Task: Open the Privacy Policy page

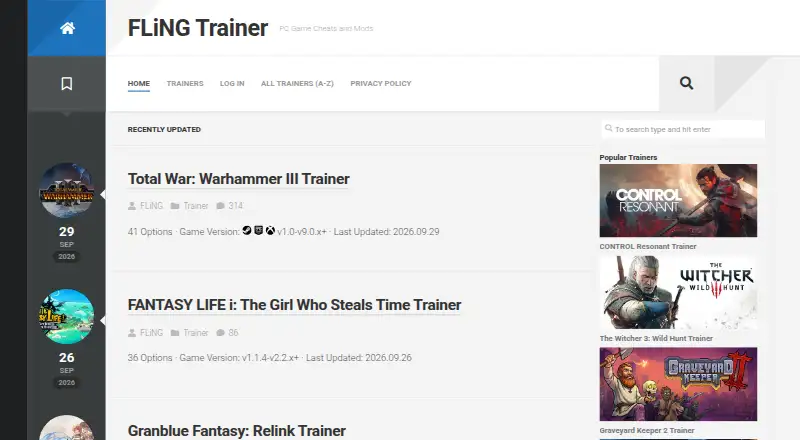Action: [381, 83]
